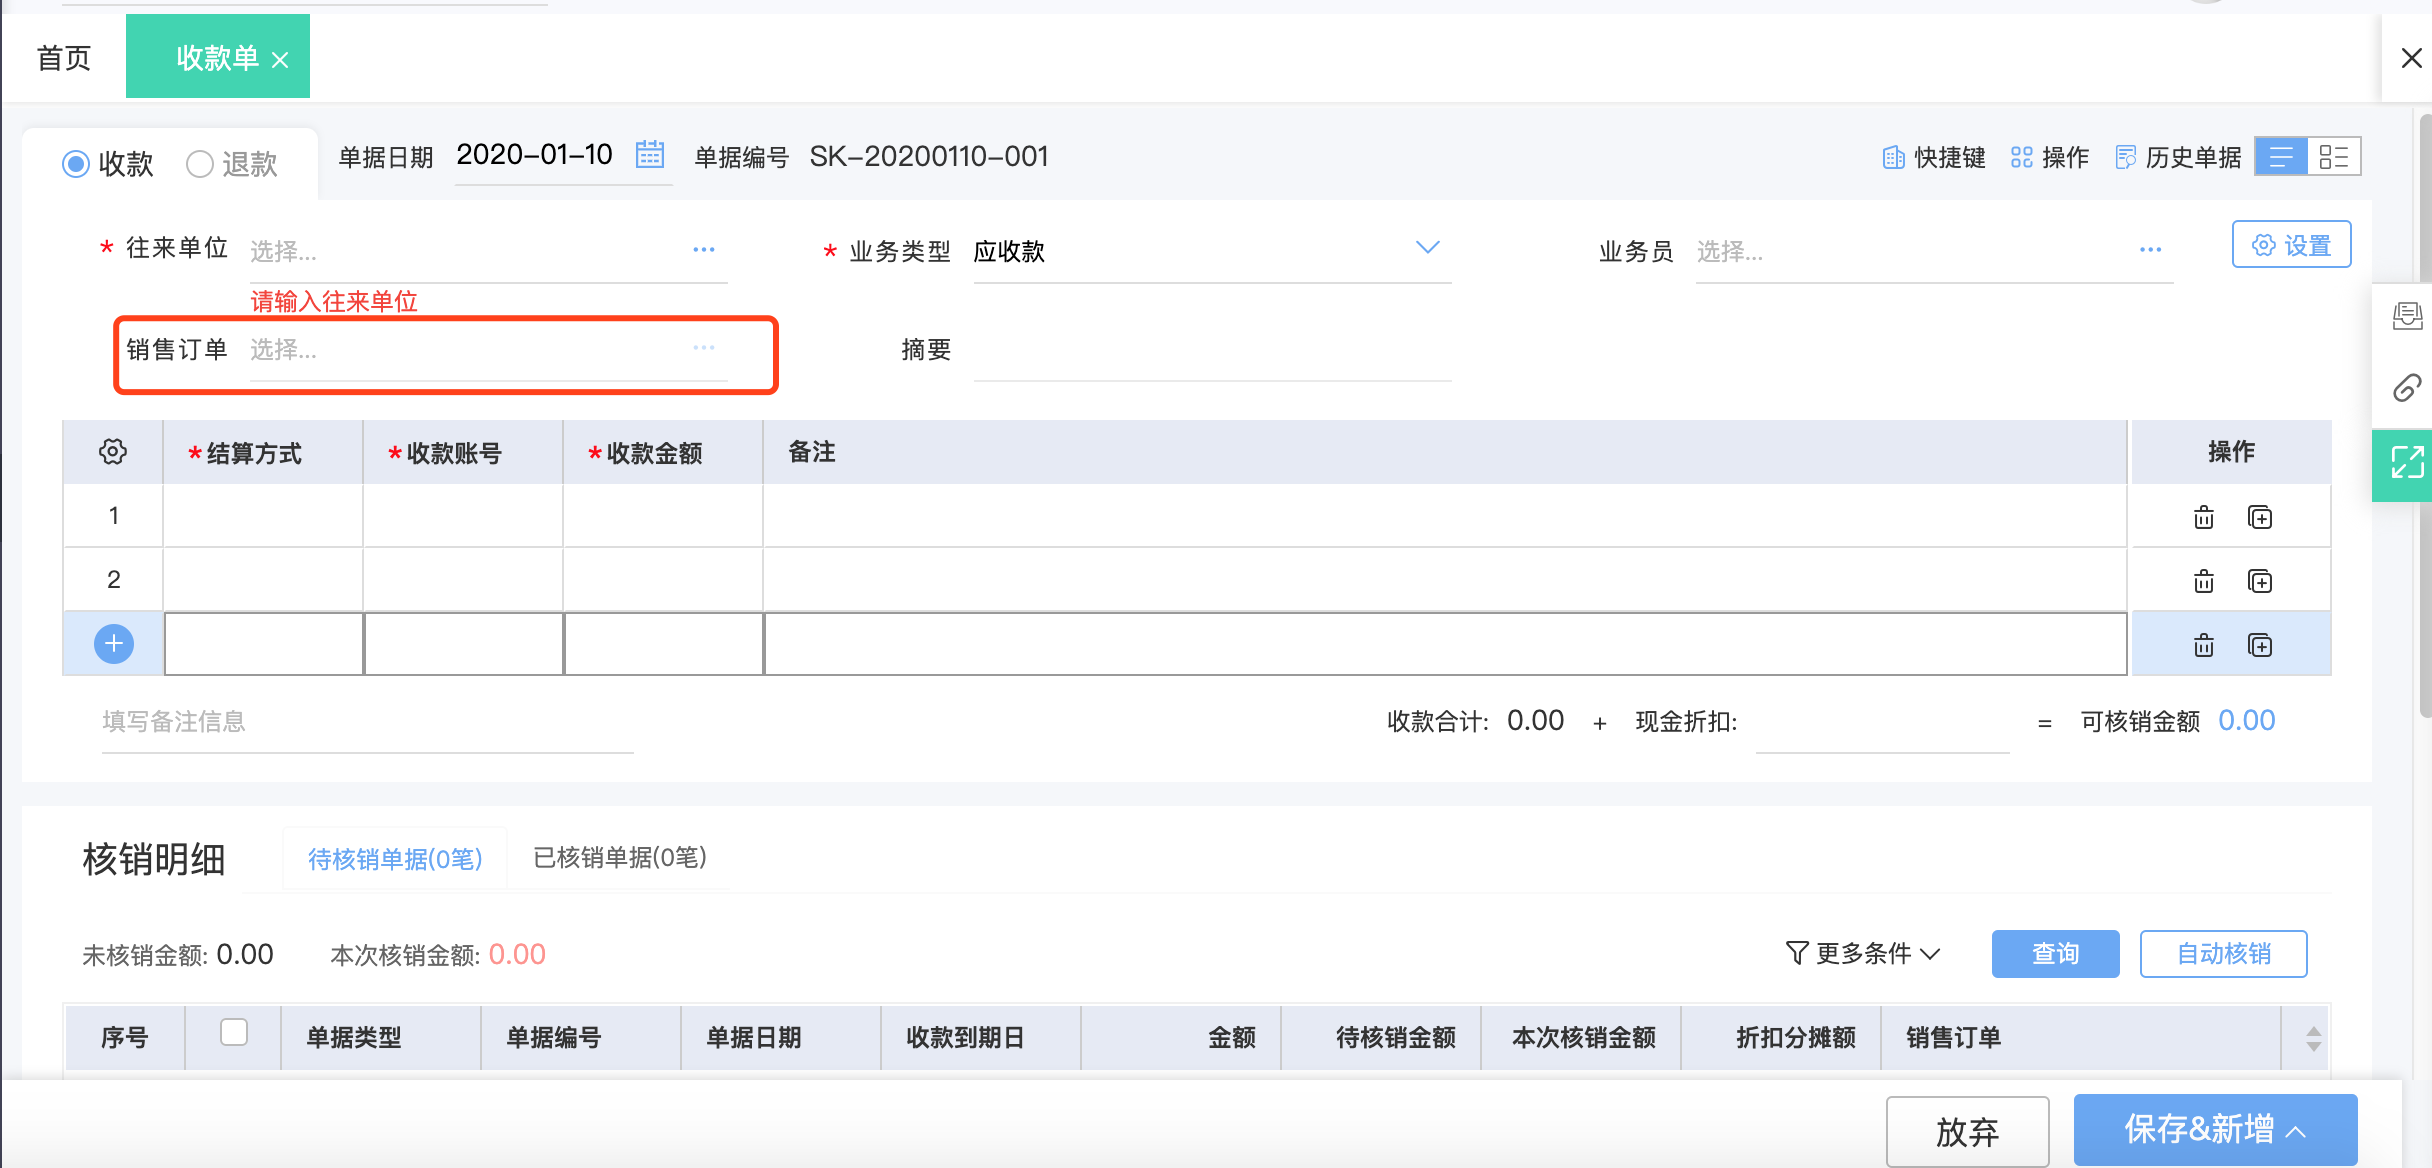This screenshot has width=2432, height=1168.
Task: Click the add row plus icon in table
Action: tap(115, 642)
